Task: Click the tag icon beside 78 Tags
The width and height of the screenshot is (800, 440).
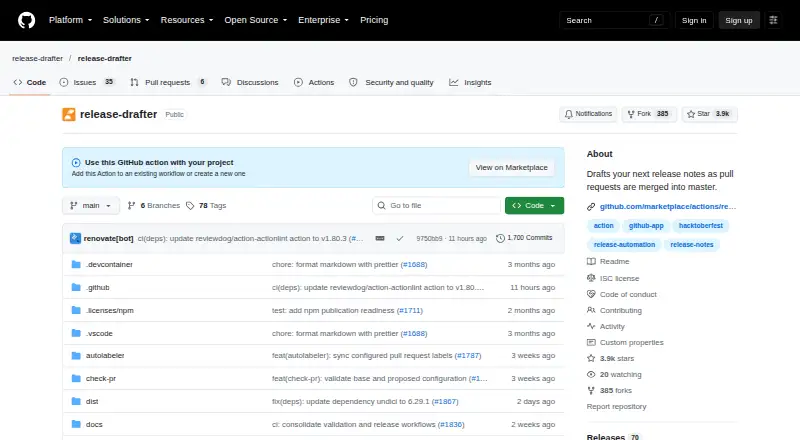Action: pos(190,206)
